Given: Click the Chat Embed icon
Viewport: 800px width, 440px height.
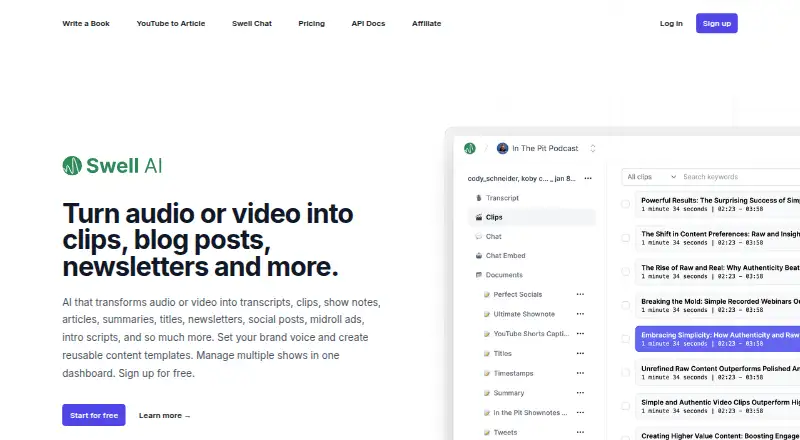Looking at the screenshot, I should (479, 256).
